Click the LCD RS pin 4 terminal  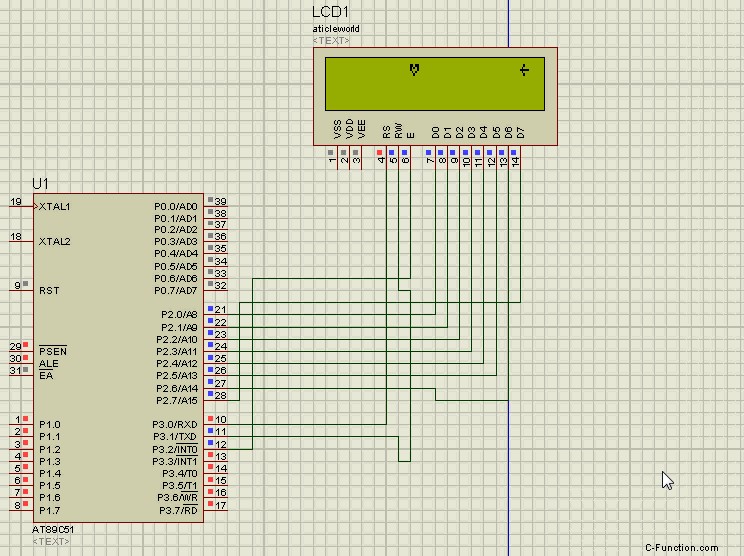[x=380, y=153]
